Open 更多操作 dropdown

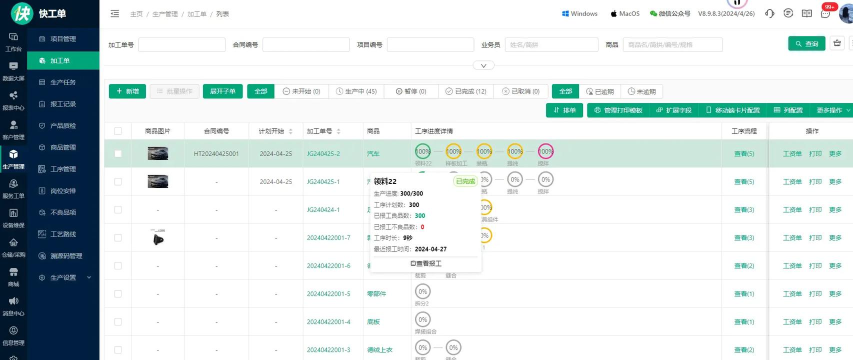pyautogui.click(x=832, y=110)
